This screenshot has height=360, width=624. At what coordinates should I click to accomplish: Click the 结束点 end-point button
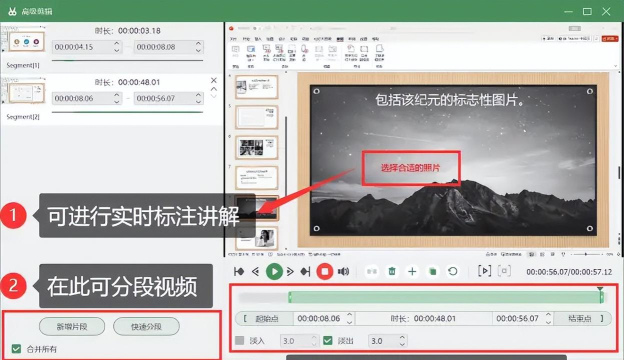pyautogui.click(x=583, y=319)
